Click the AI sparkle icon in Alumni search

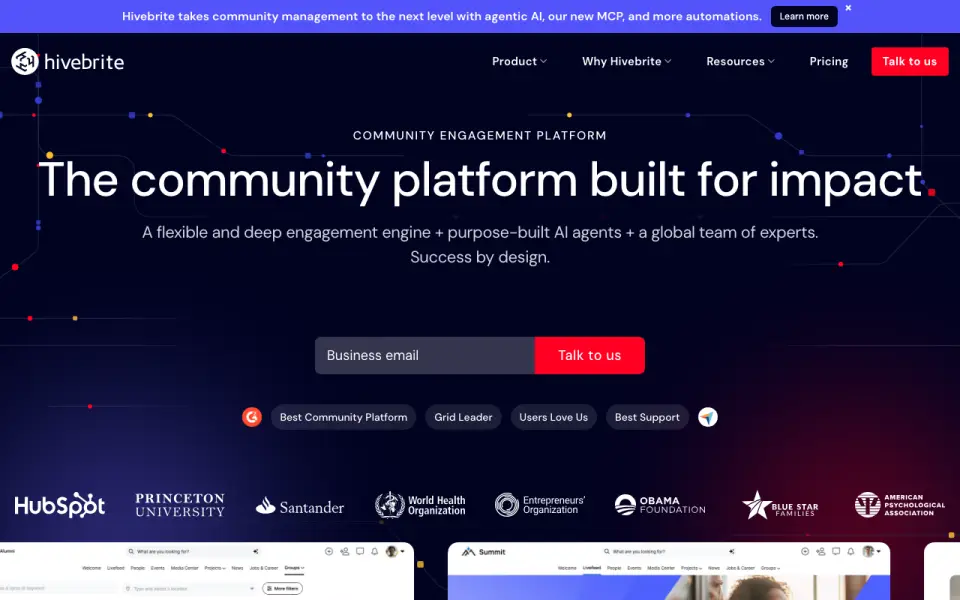click(x=256, y=552)
